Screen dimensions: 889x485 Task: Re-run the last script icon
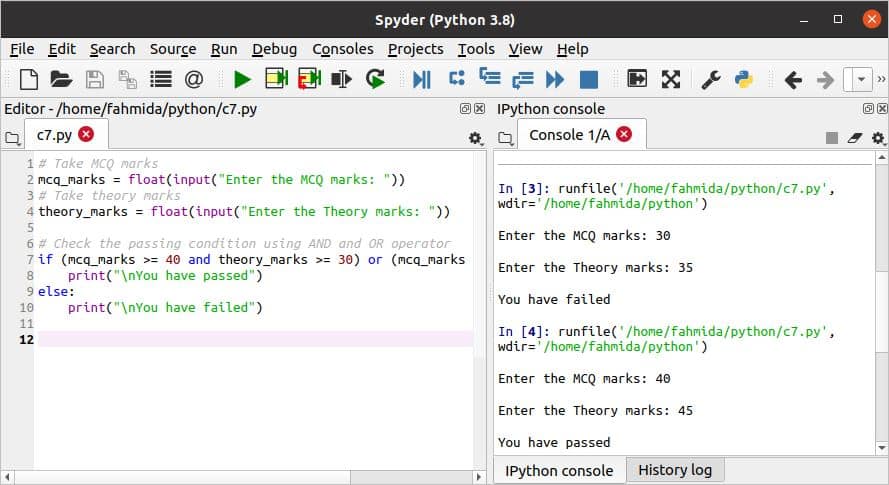tap(375, 79)
